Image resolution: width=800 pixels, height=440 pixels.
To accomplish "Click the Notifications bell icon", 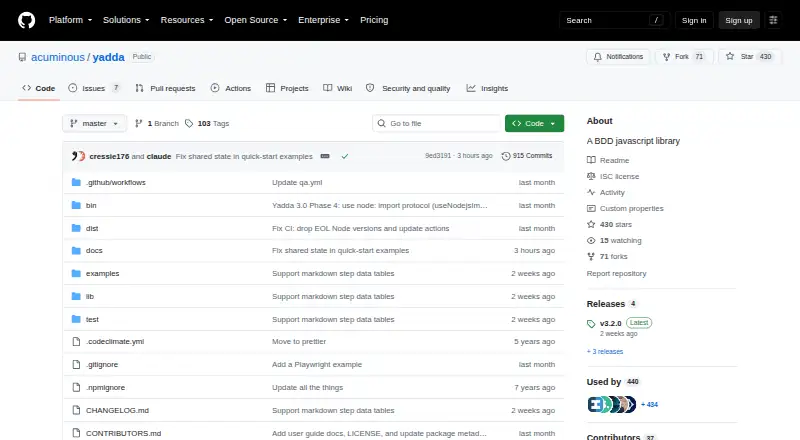I will point(597,57).
